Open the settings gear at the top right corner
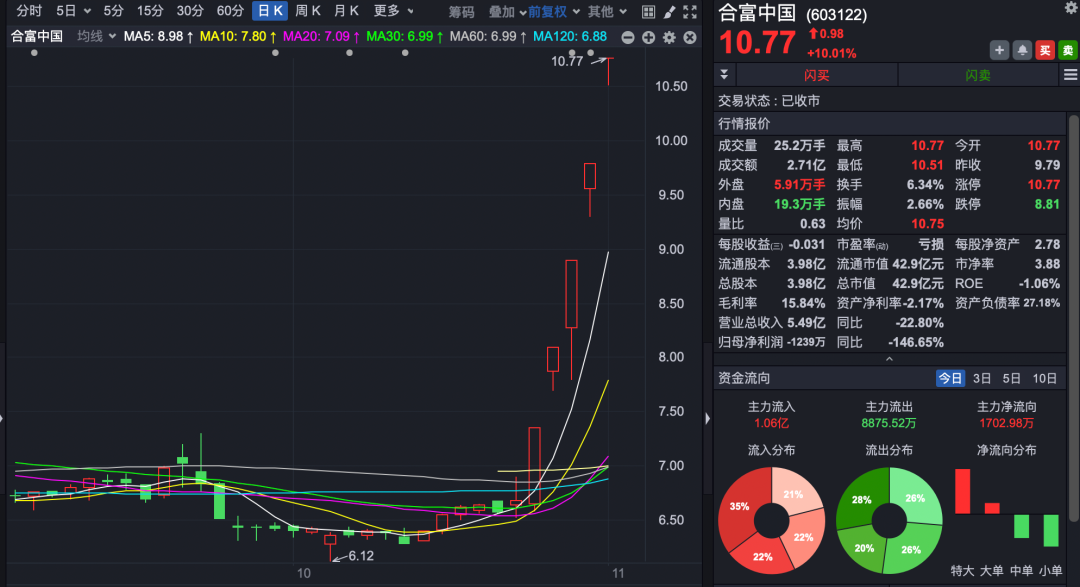Viewport: 1080px width, 587px height. tap(1071, 9)
